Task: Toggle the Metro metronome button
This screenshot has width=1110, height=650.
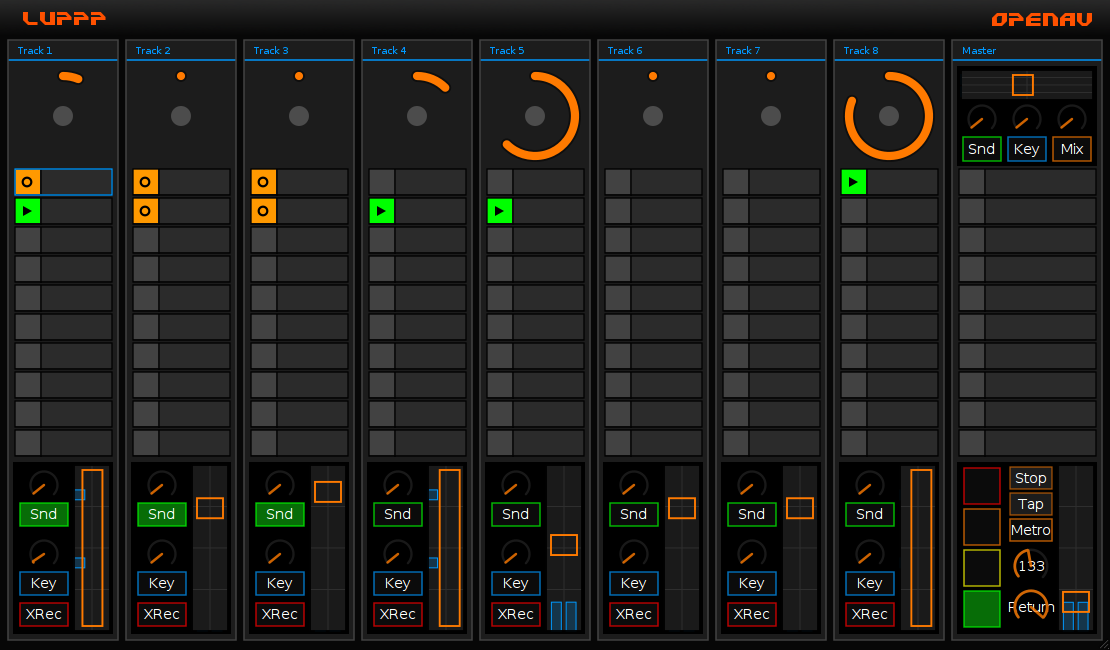Action: tap(1030, 529)
